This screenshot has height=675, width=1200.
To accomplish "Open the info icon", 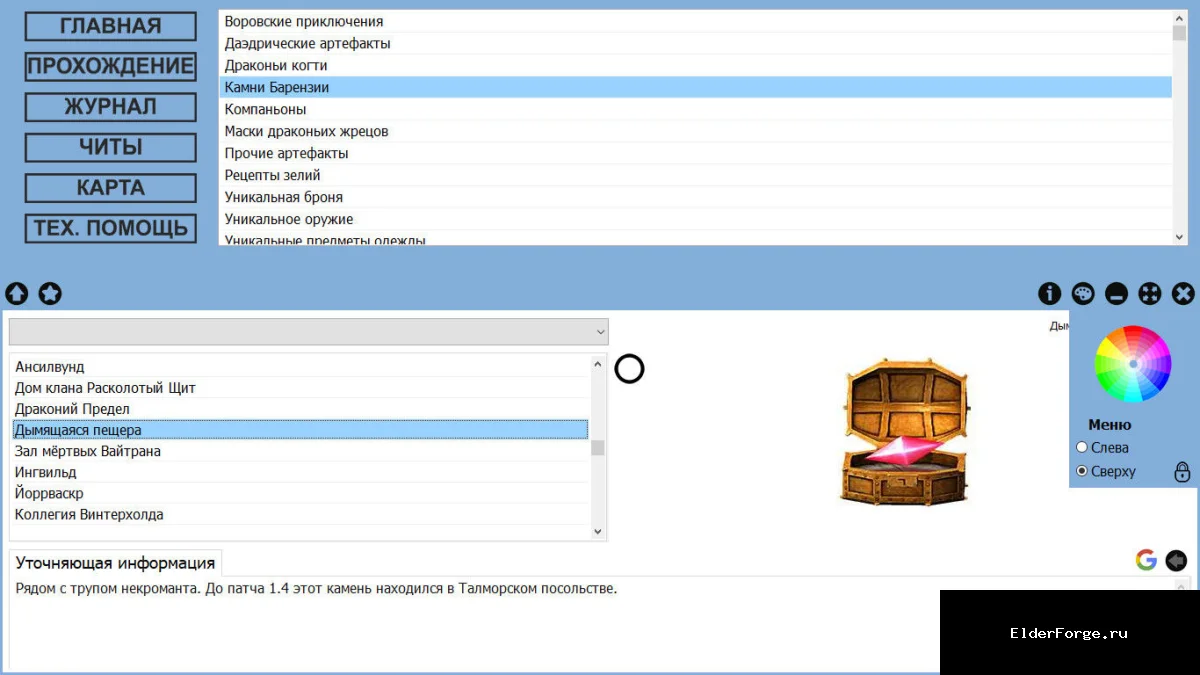I will 1049,293.
